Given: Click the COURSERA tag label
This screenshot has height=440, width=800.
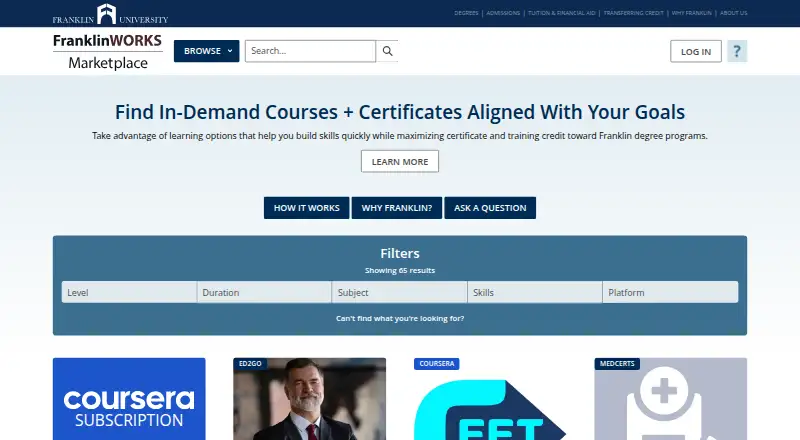Looking at the screenshot, I should coord(437,363).
